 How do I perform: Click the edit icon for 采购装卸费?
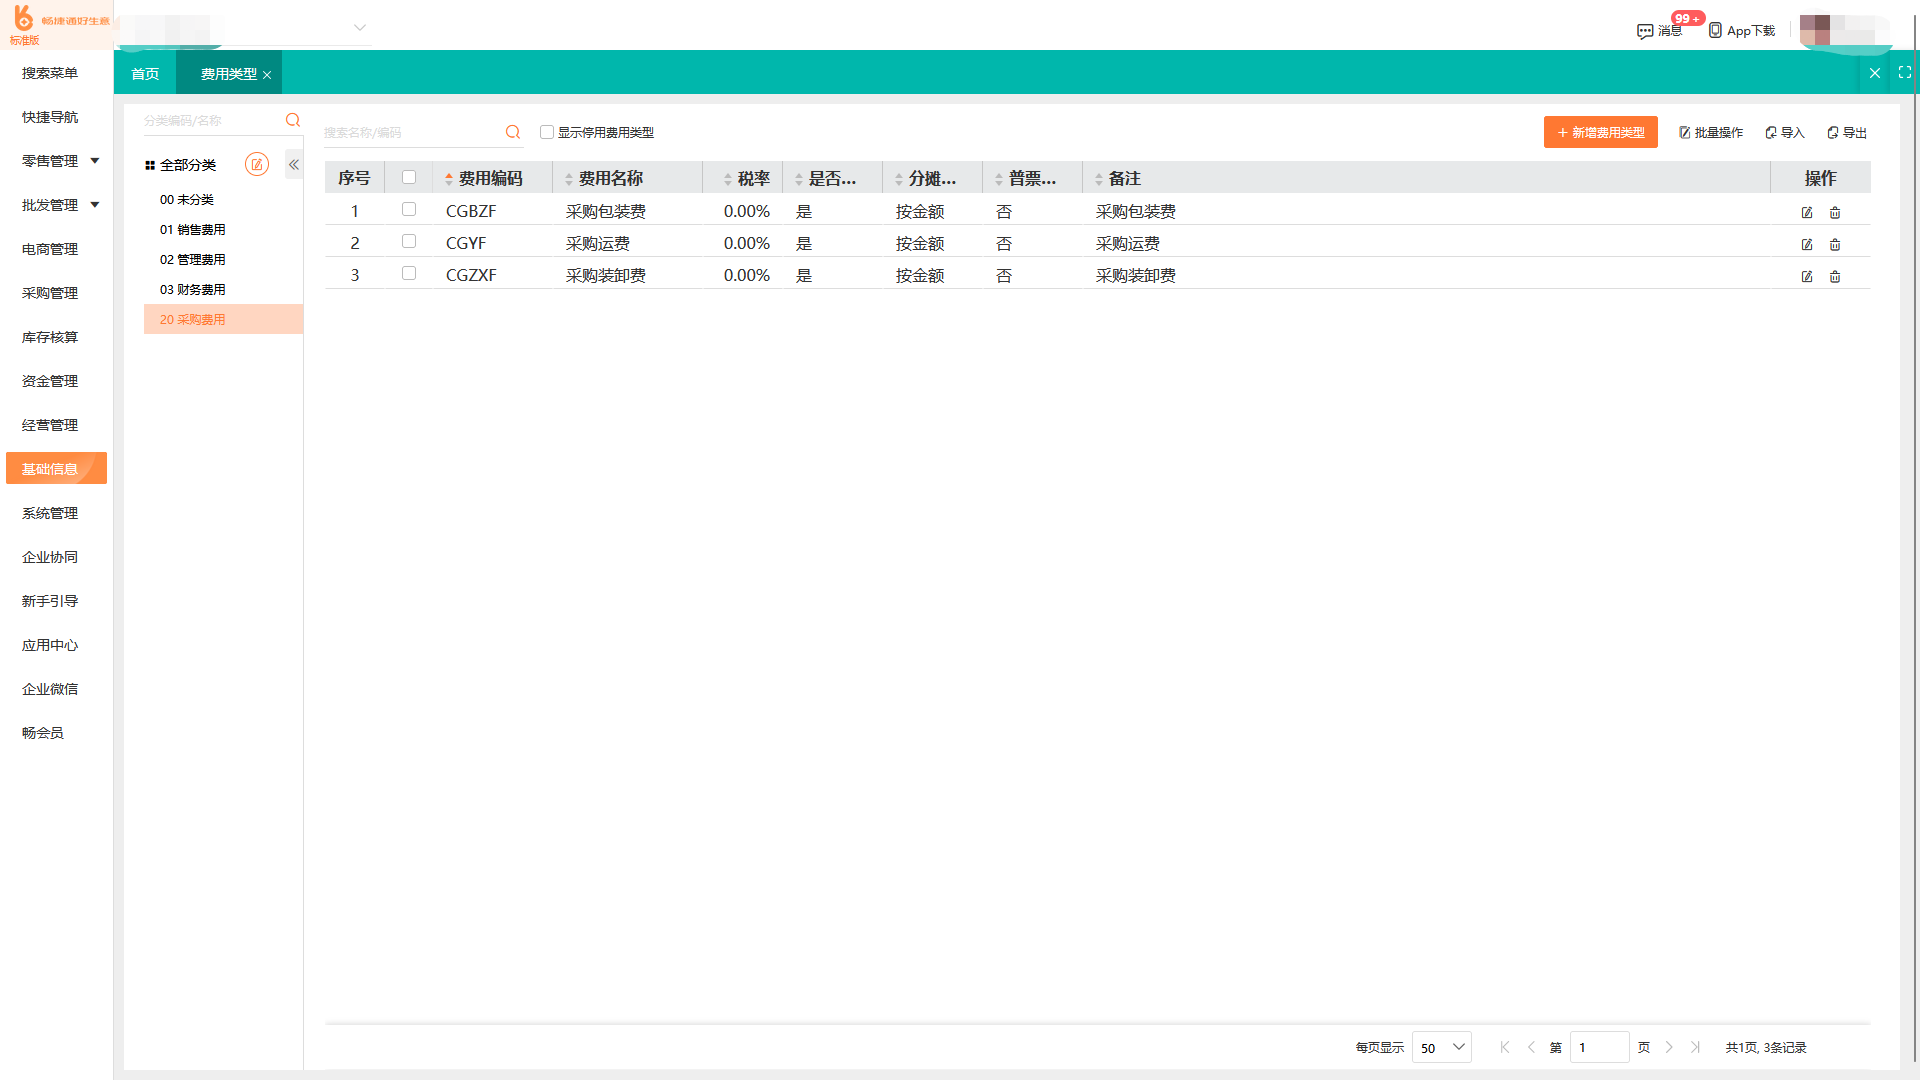click(1807, 274)
